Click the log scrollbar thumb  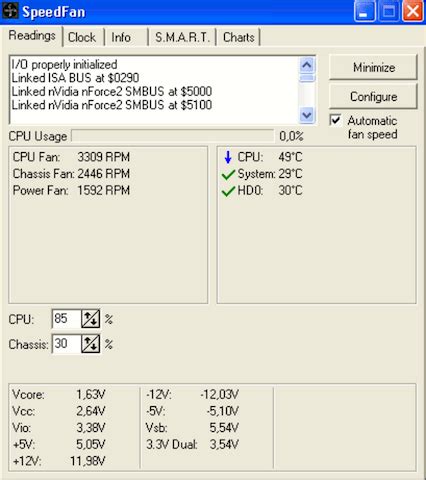[x=307, y=78]
